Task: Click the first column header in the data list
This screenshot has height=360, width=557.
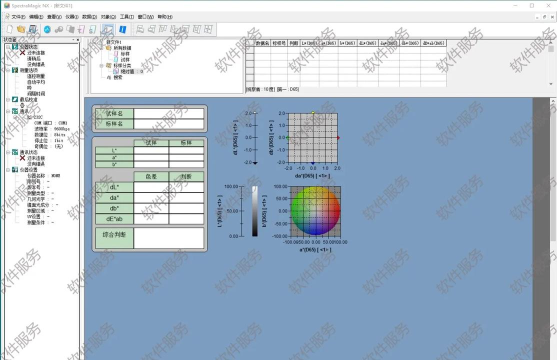Action: (x=262, y=43)
